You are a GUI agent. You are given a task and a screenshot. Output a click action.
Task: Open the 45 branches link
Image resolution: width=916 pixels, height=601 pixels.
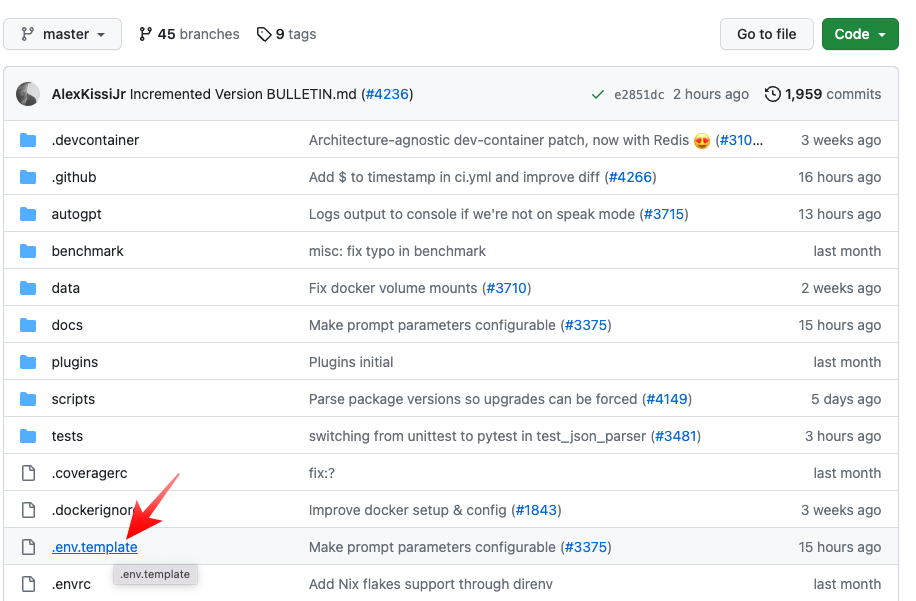(189, 34)
